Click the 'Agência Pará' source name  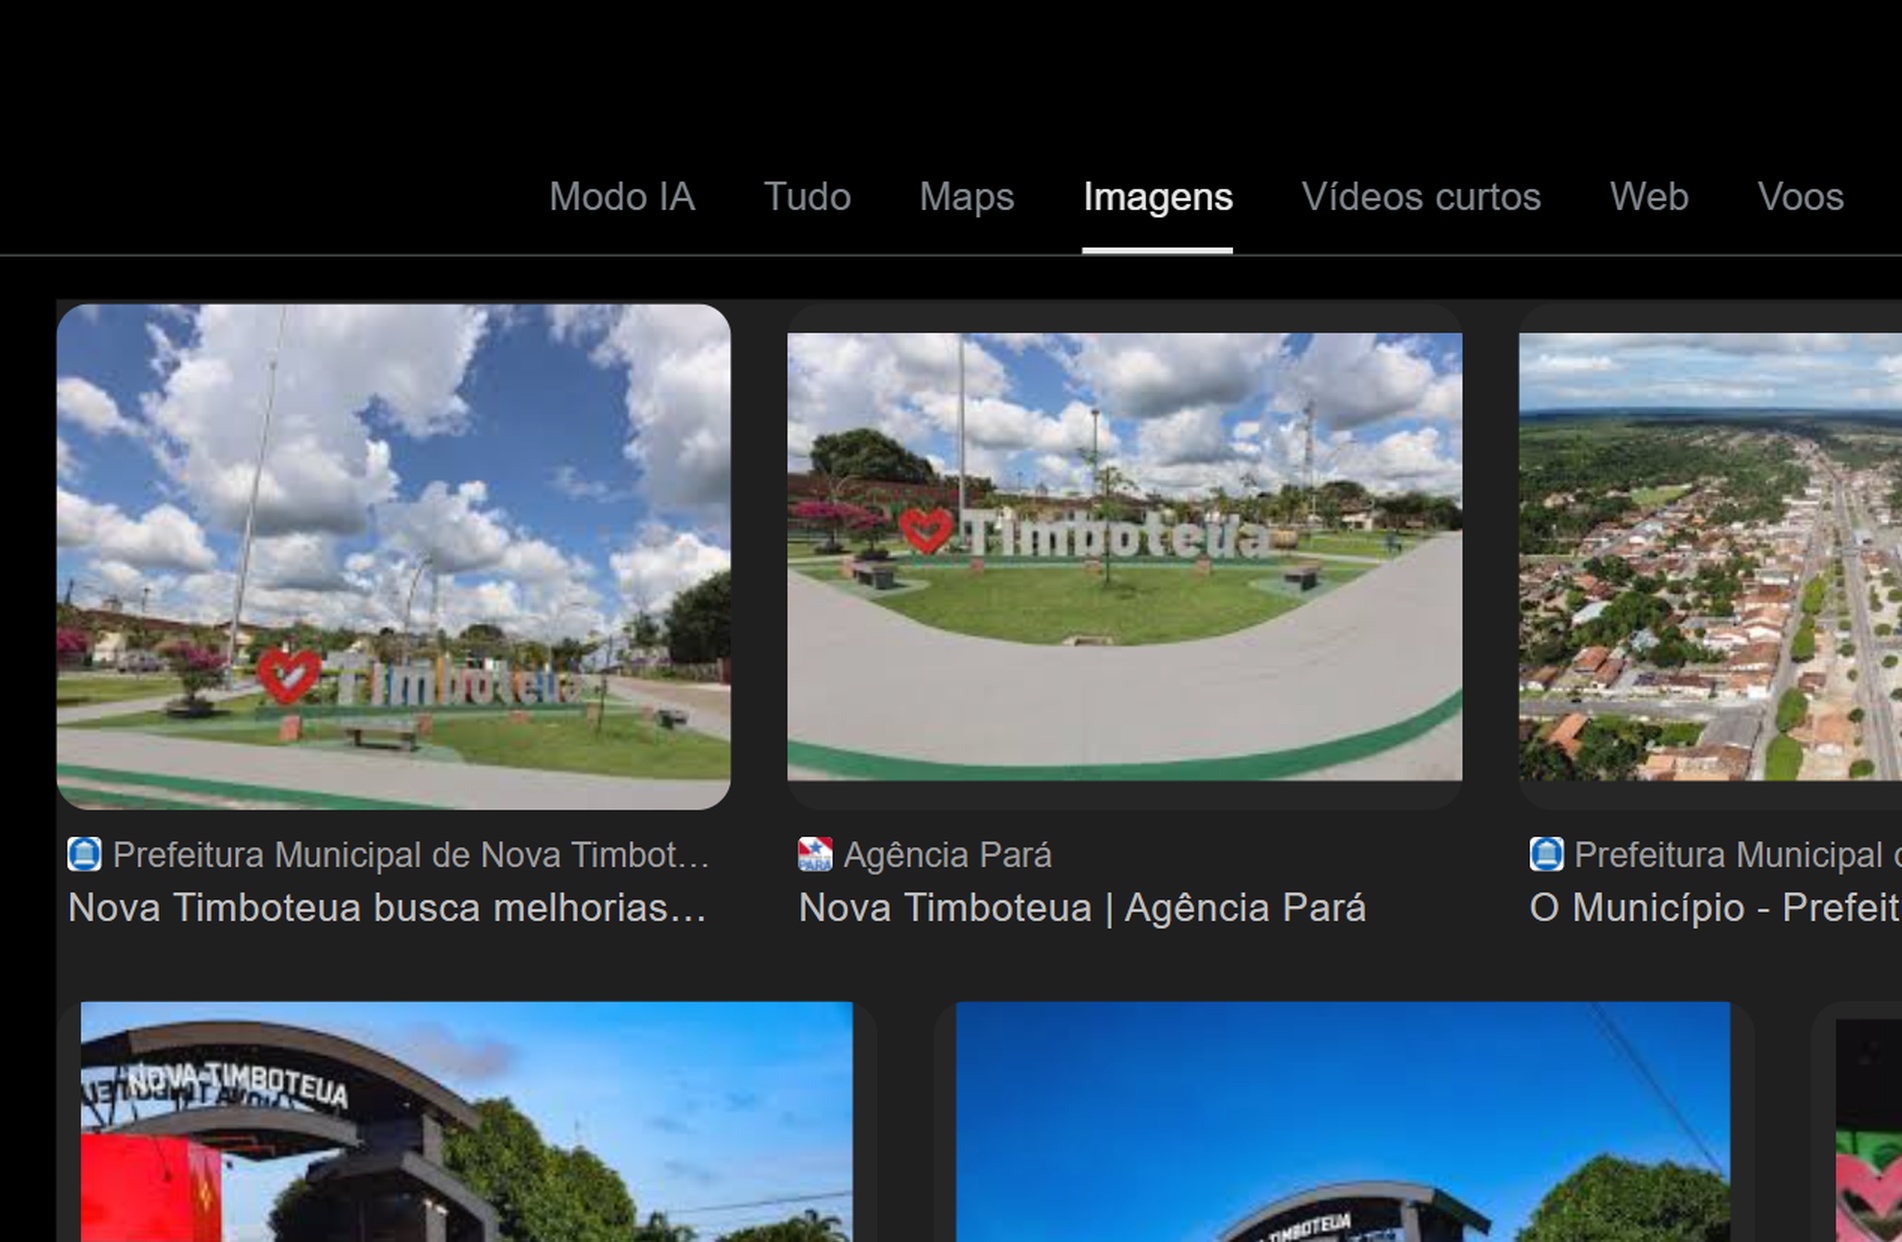(947, 855)
